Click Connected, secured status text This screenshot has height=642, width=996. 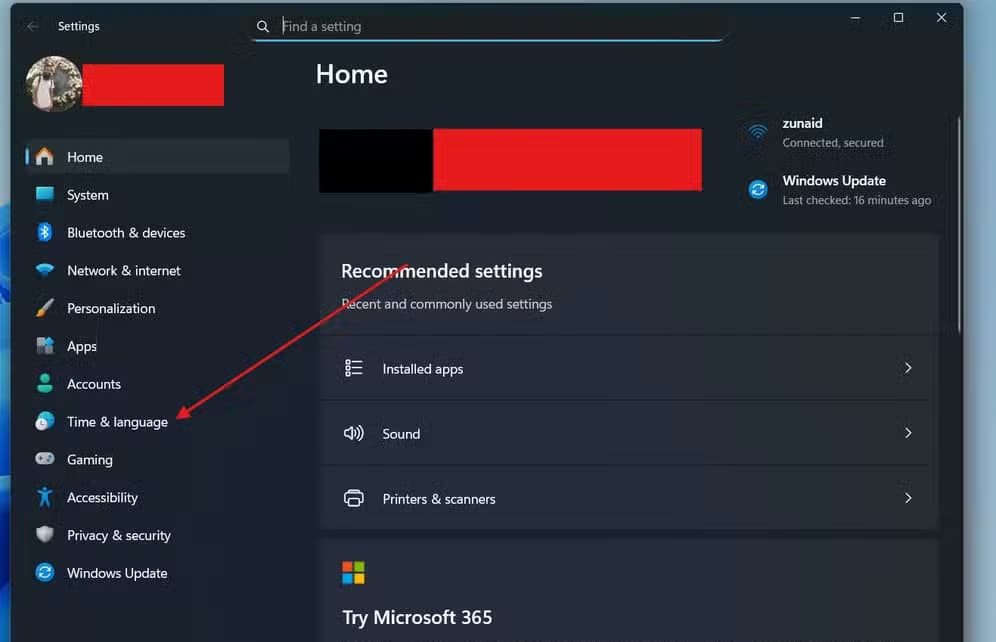click(833, 143)
